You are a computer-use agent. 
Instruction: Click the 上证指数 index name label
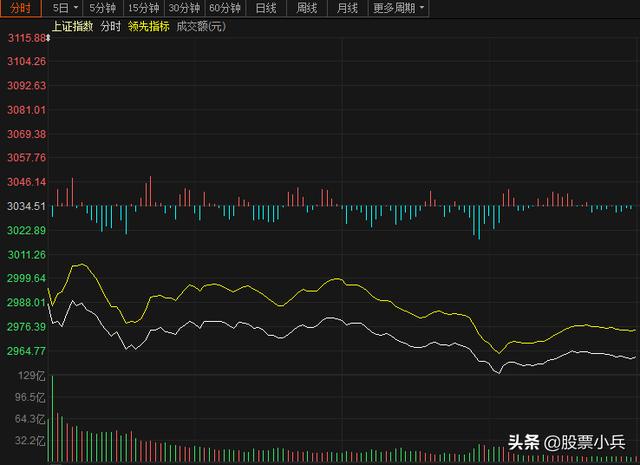click(x=71, y=25)
